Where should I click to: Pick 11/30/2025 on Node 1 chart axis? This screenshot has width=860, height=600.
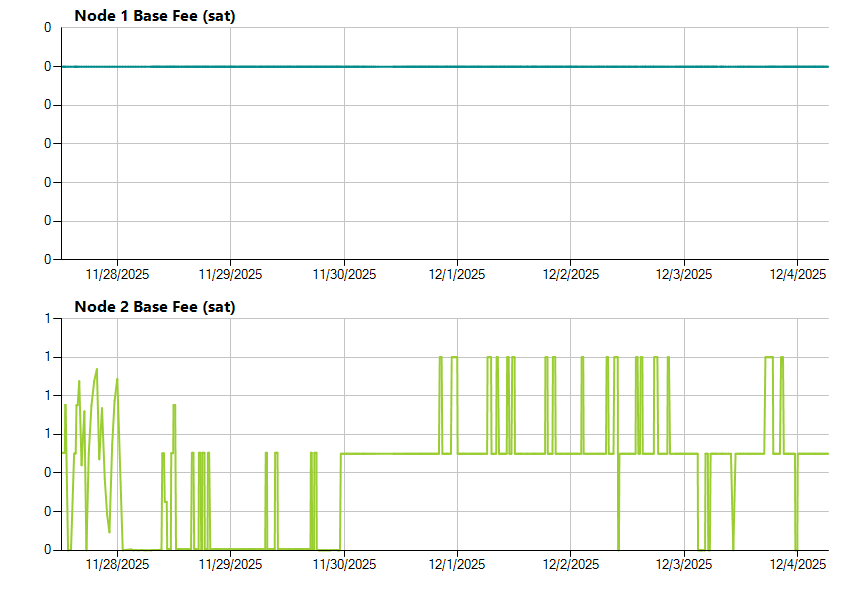pos(344,273)
